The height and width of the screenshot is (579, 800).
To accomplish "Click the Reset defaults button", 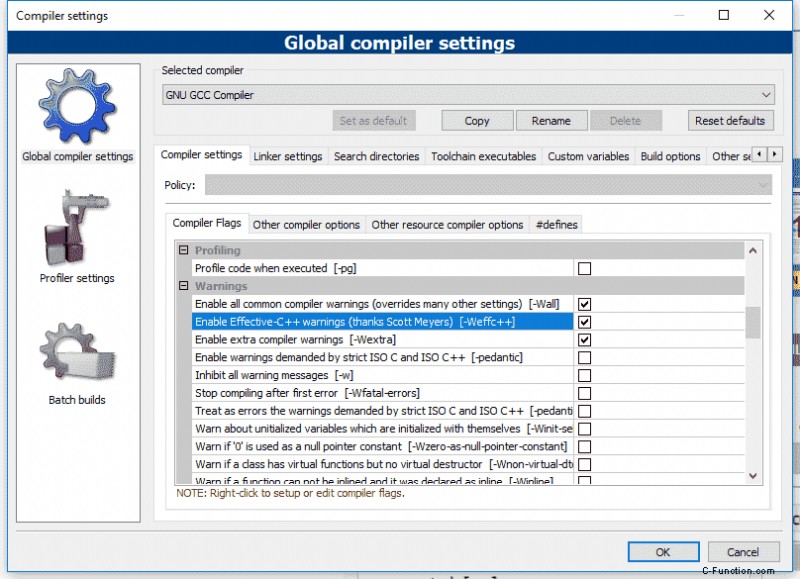I will coord(730,121).
